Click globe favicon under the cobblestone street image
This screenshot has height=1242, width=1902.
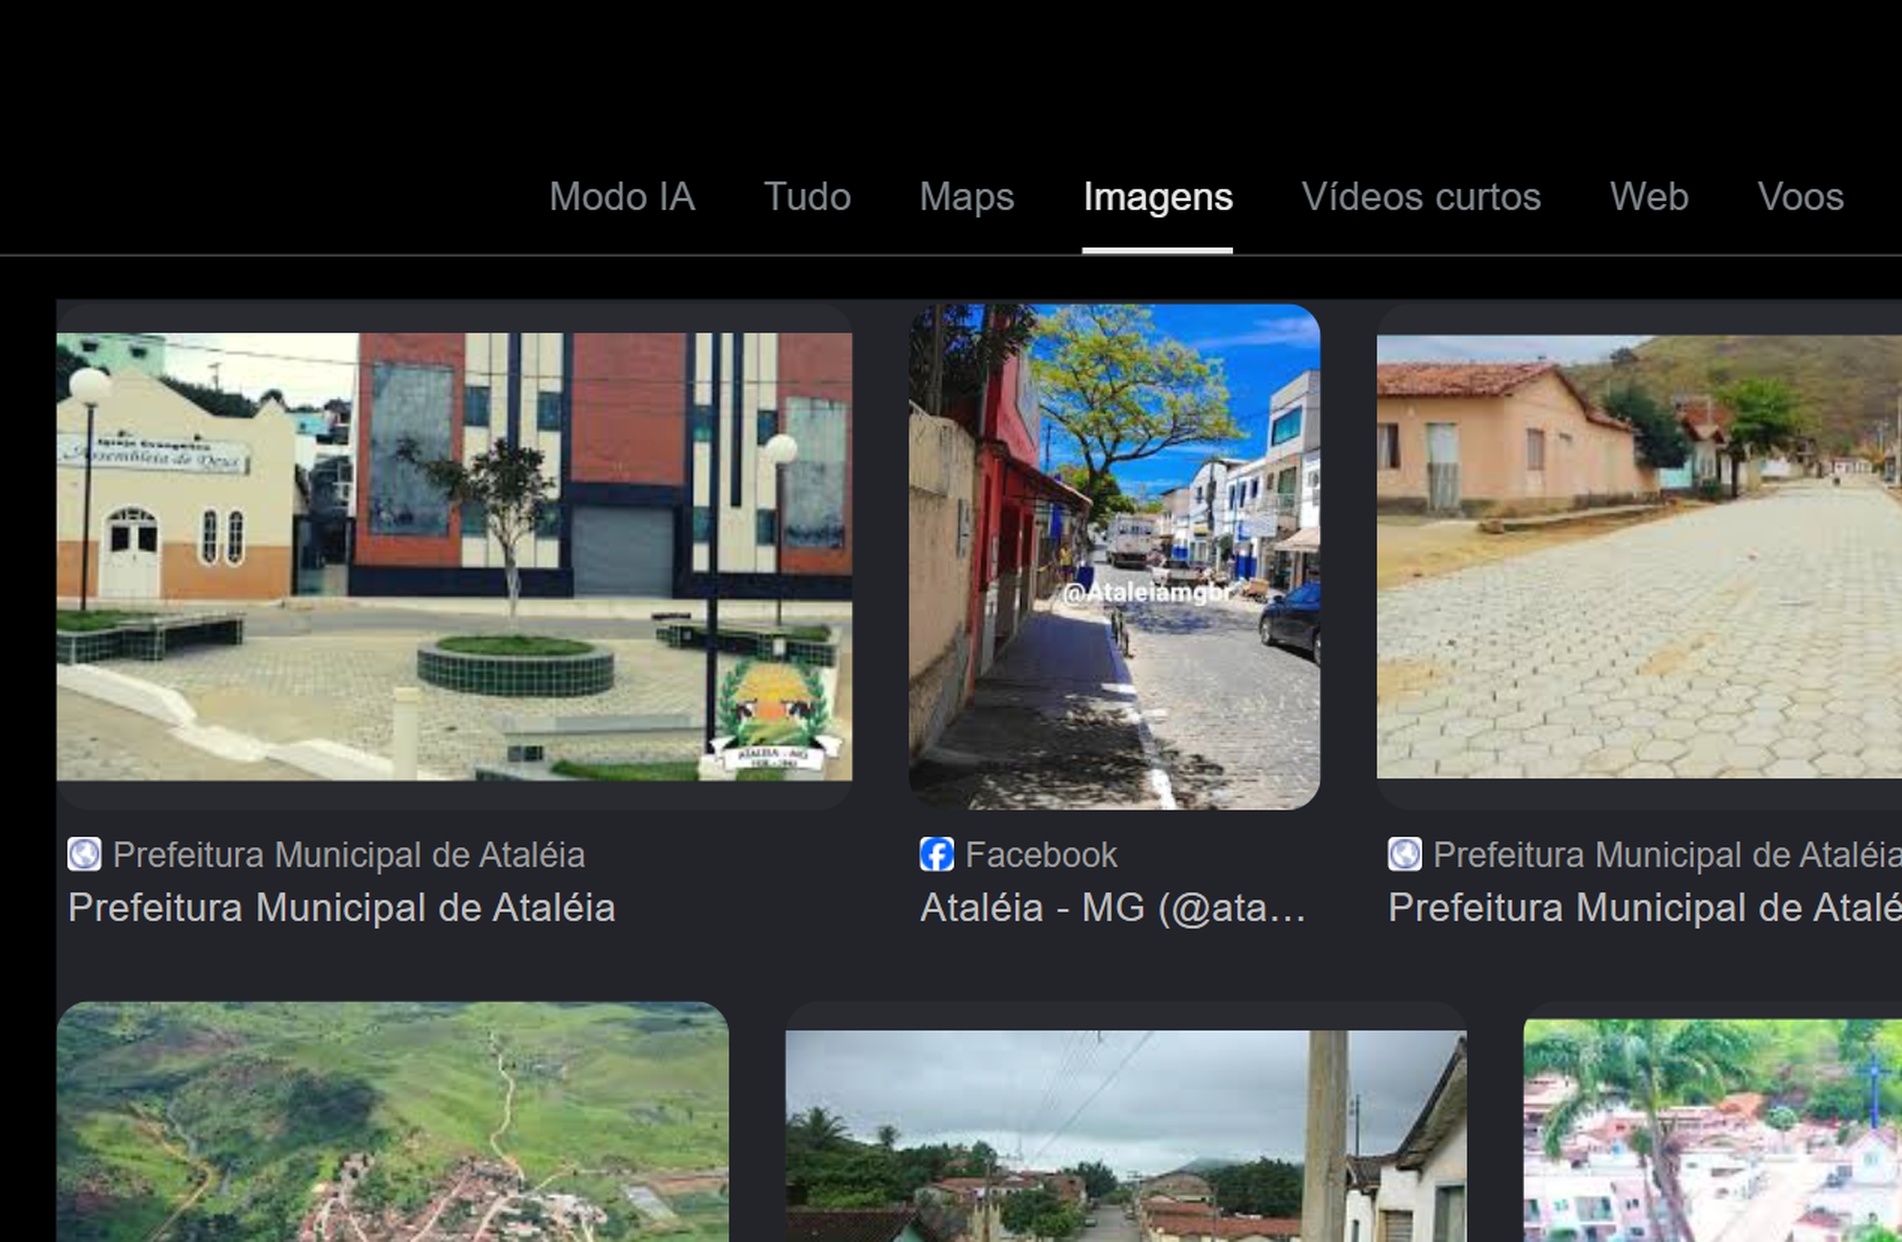[1404, 855]
